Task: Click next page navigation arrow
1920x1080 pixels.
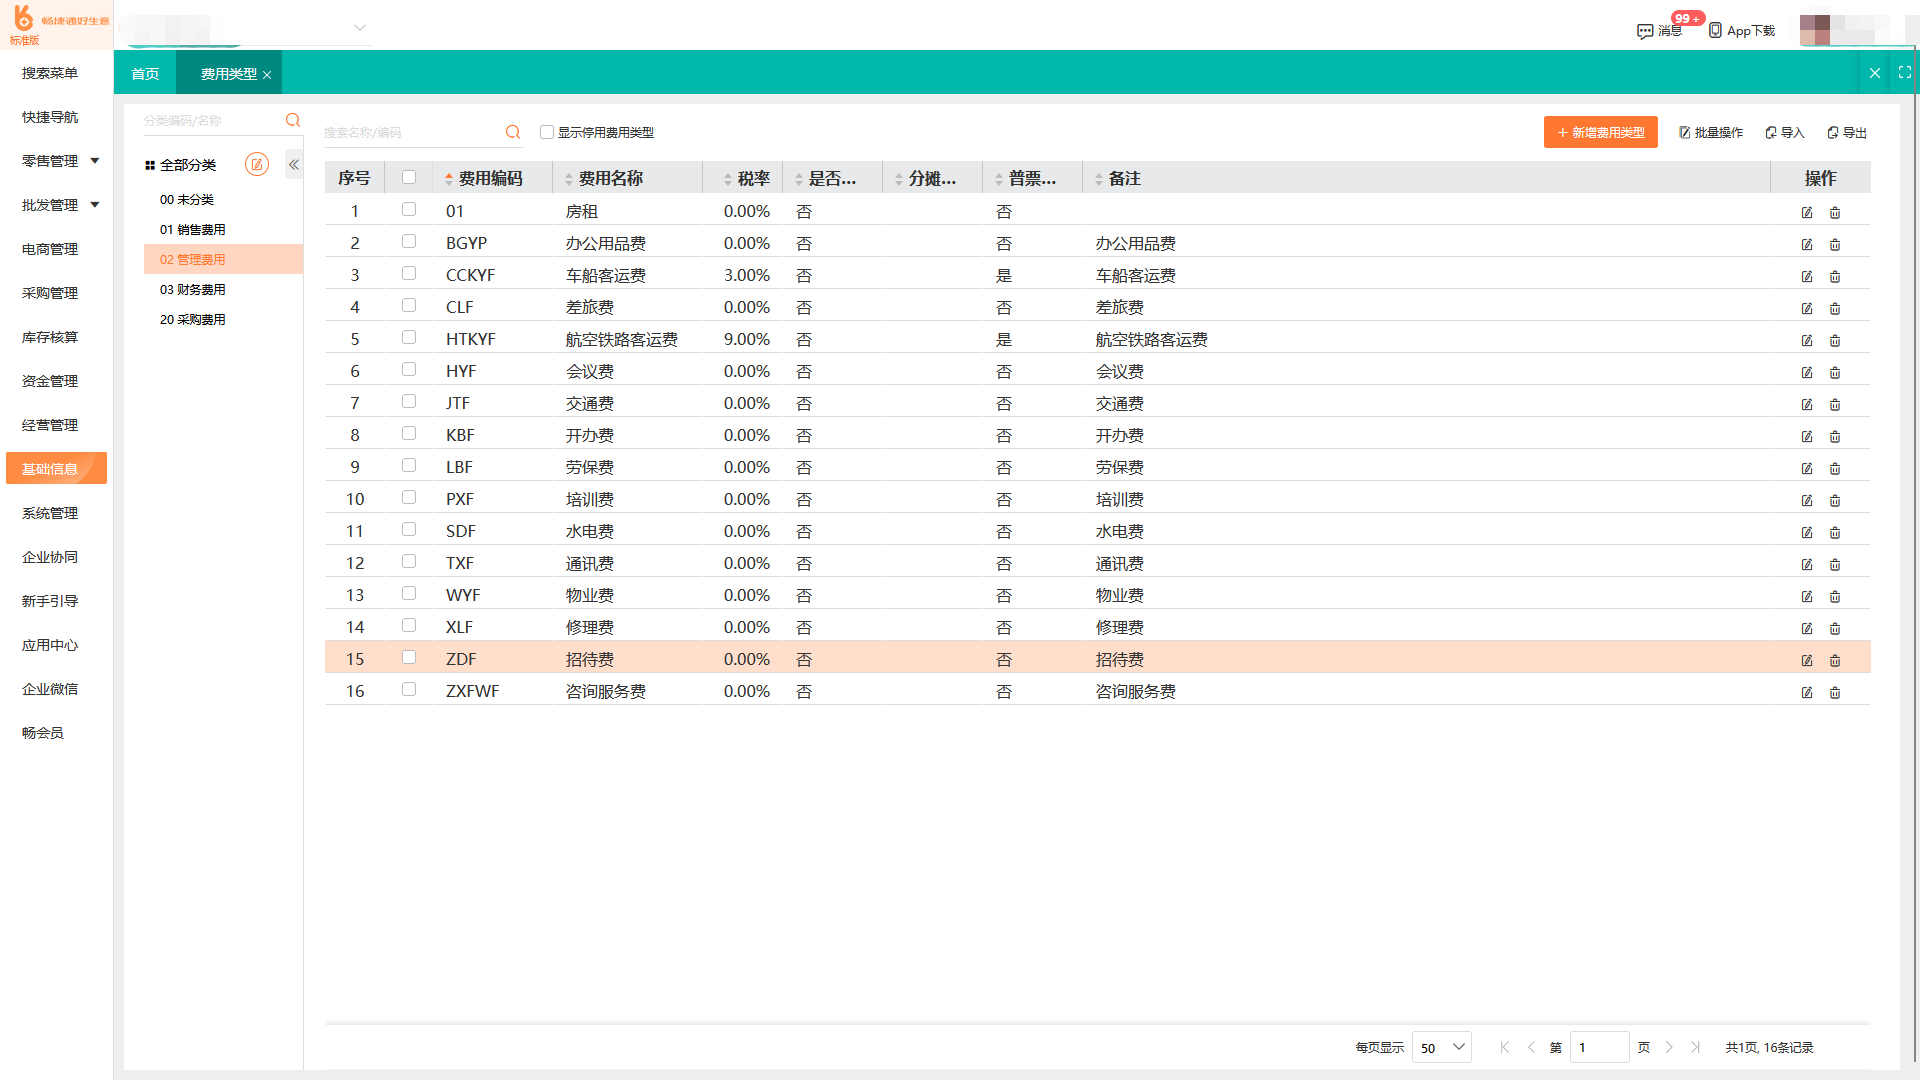Action: point(1671,1048)
